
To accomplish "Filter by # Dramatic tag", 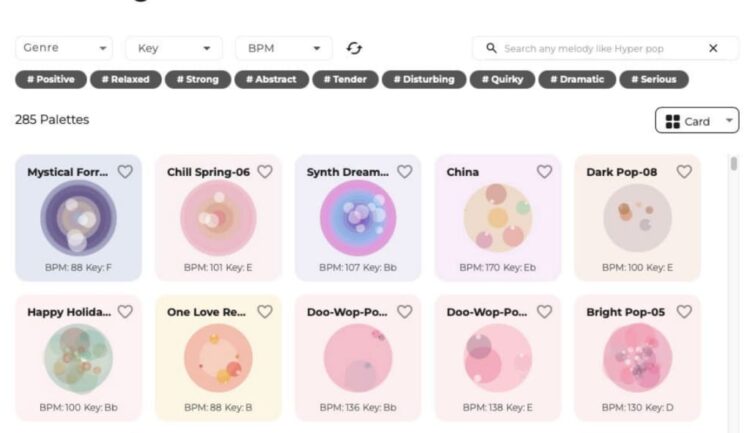I will point(577,79).
